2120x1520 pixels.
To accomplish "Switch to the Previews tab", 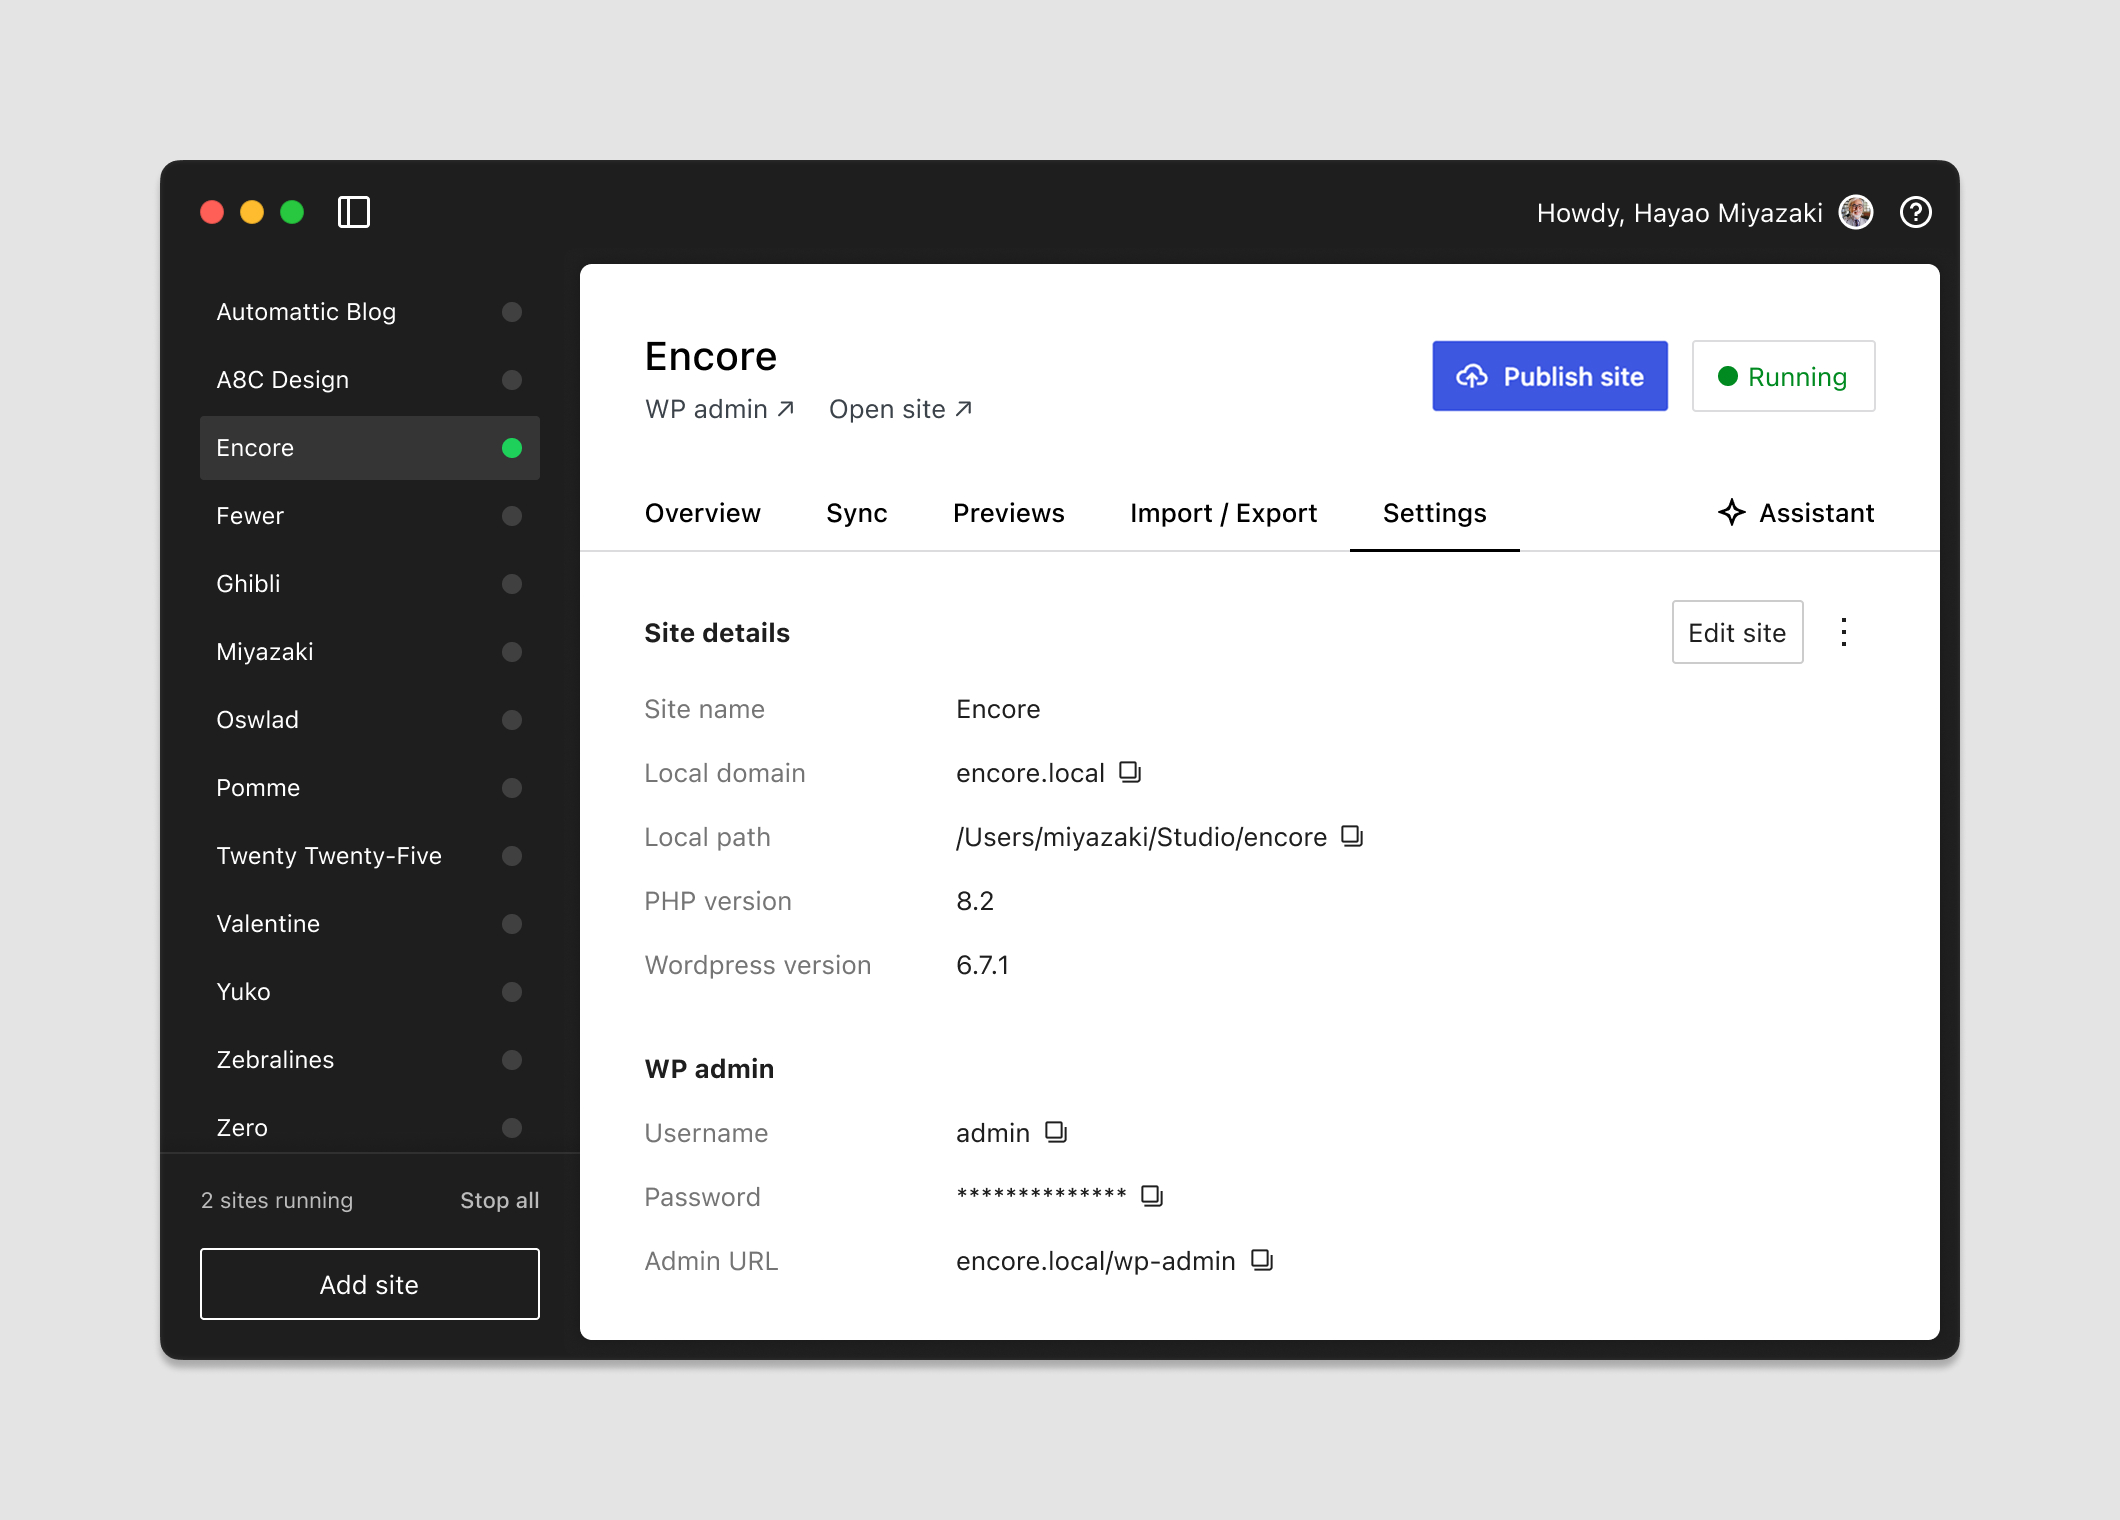I will (1008, 513).
